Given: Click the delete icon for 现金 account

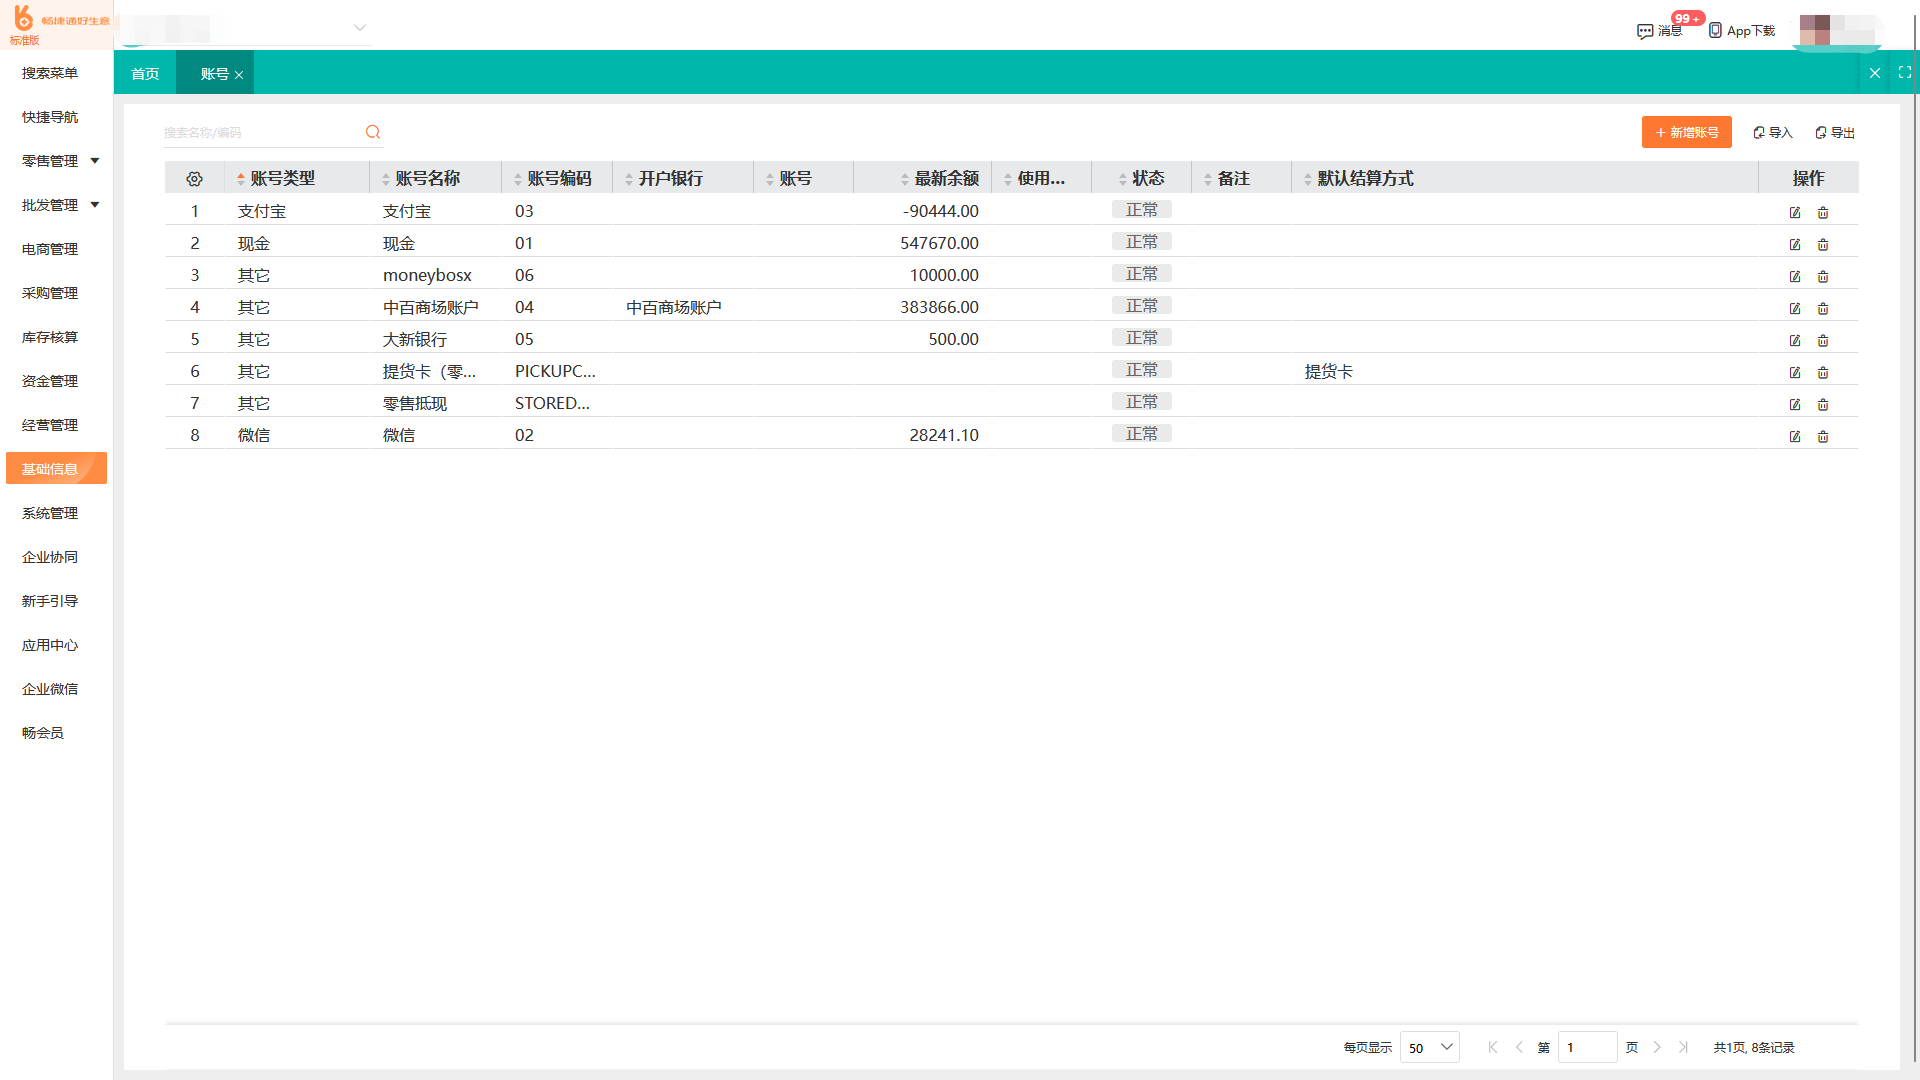Looking at the screenshot, I should coord(1824,243).
